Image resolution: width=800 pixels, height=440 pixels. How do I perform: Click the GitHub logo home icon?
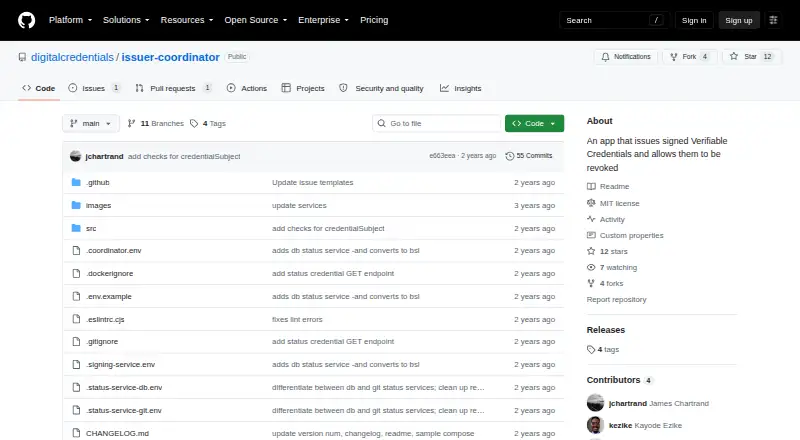tap(27, 20)
